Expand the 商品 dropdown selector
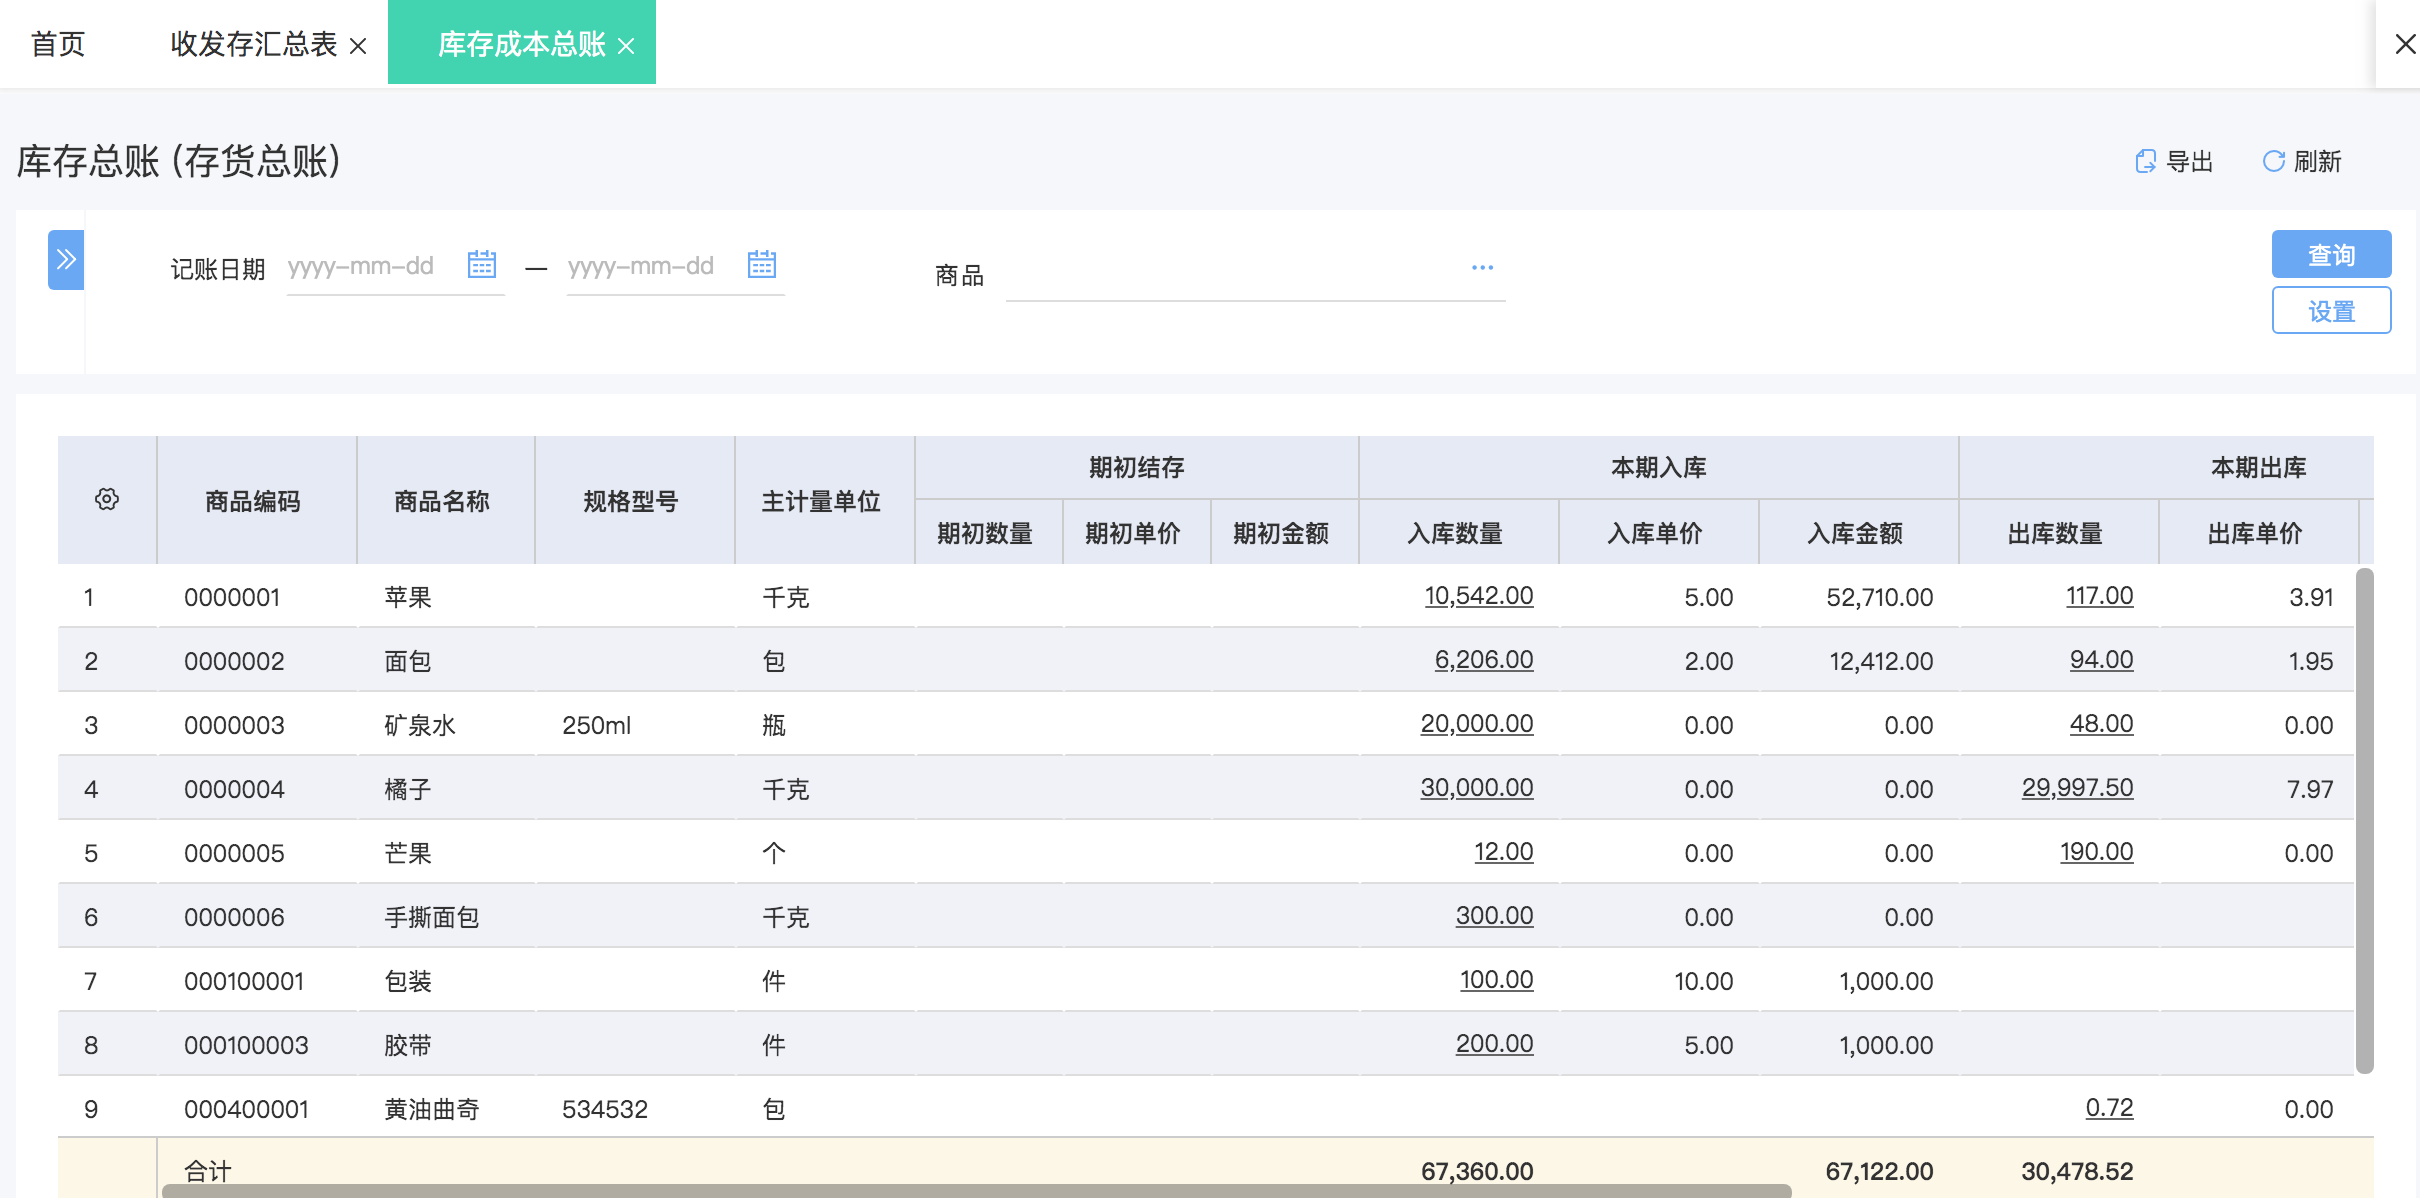Viewport: 2420px width, 1198px height. (x=1482, y=270)
